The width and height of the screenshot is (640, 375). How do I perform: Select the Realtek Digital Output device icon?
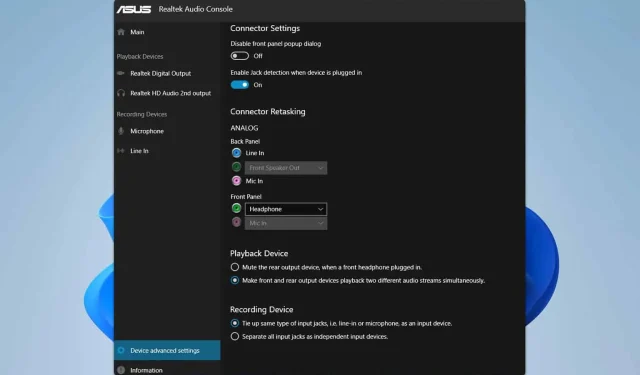click(121, 73)
